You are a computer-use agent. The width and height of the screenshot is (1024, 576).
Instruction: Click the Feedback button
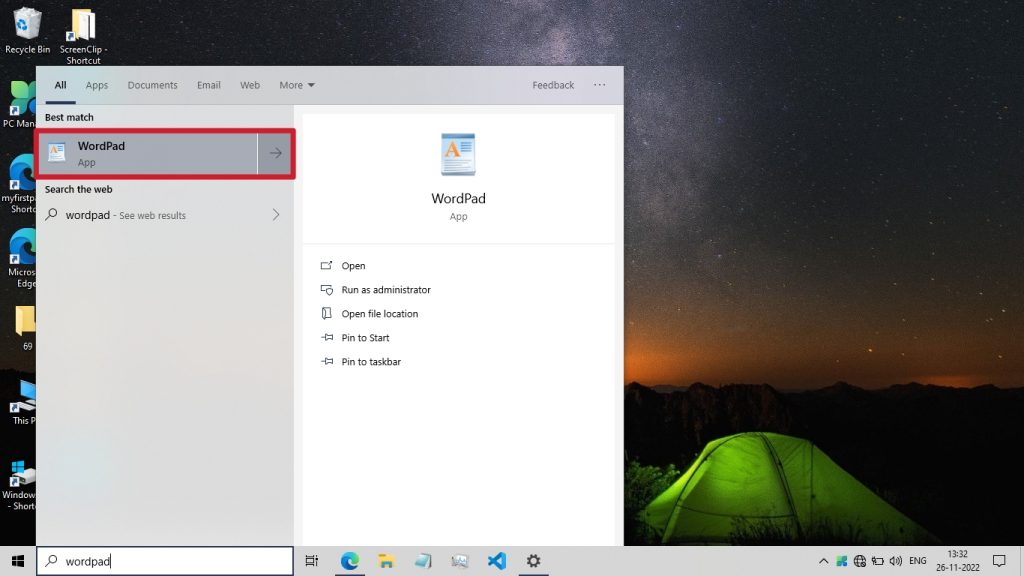click(x=553, y=85)
